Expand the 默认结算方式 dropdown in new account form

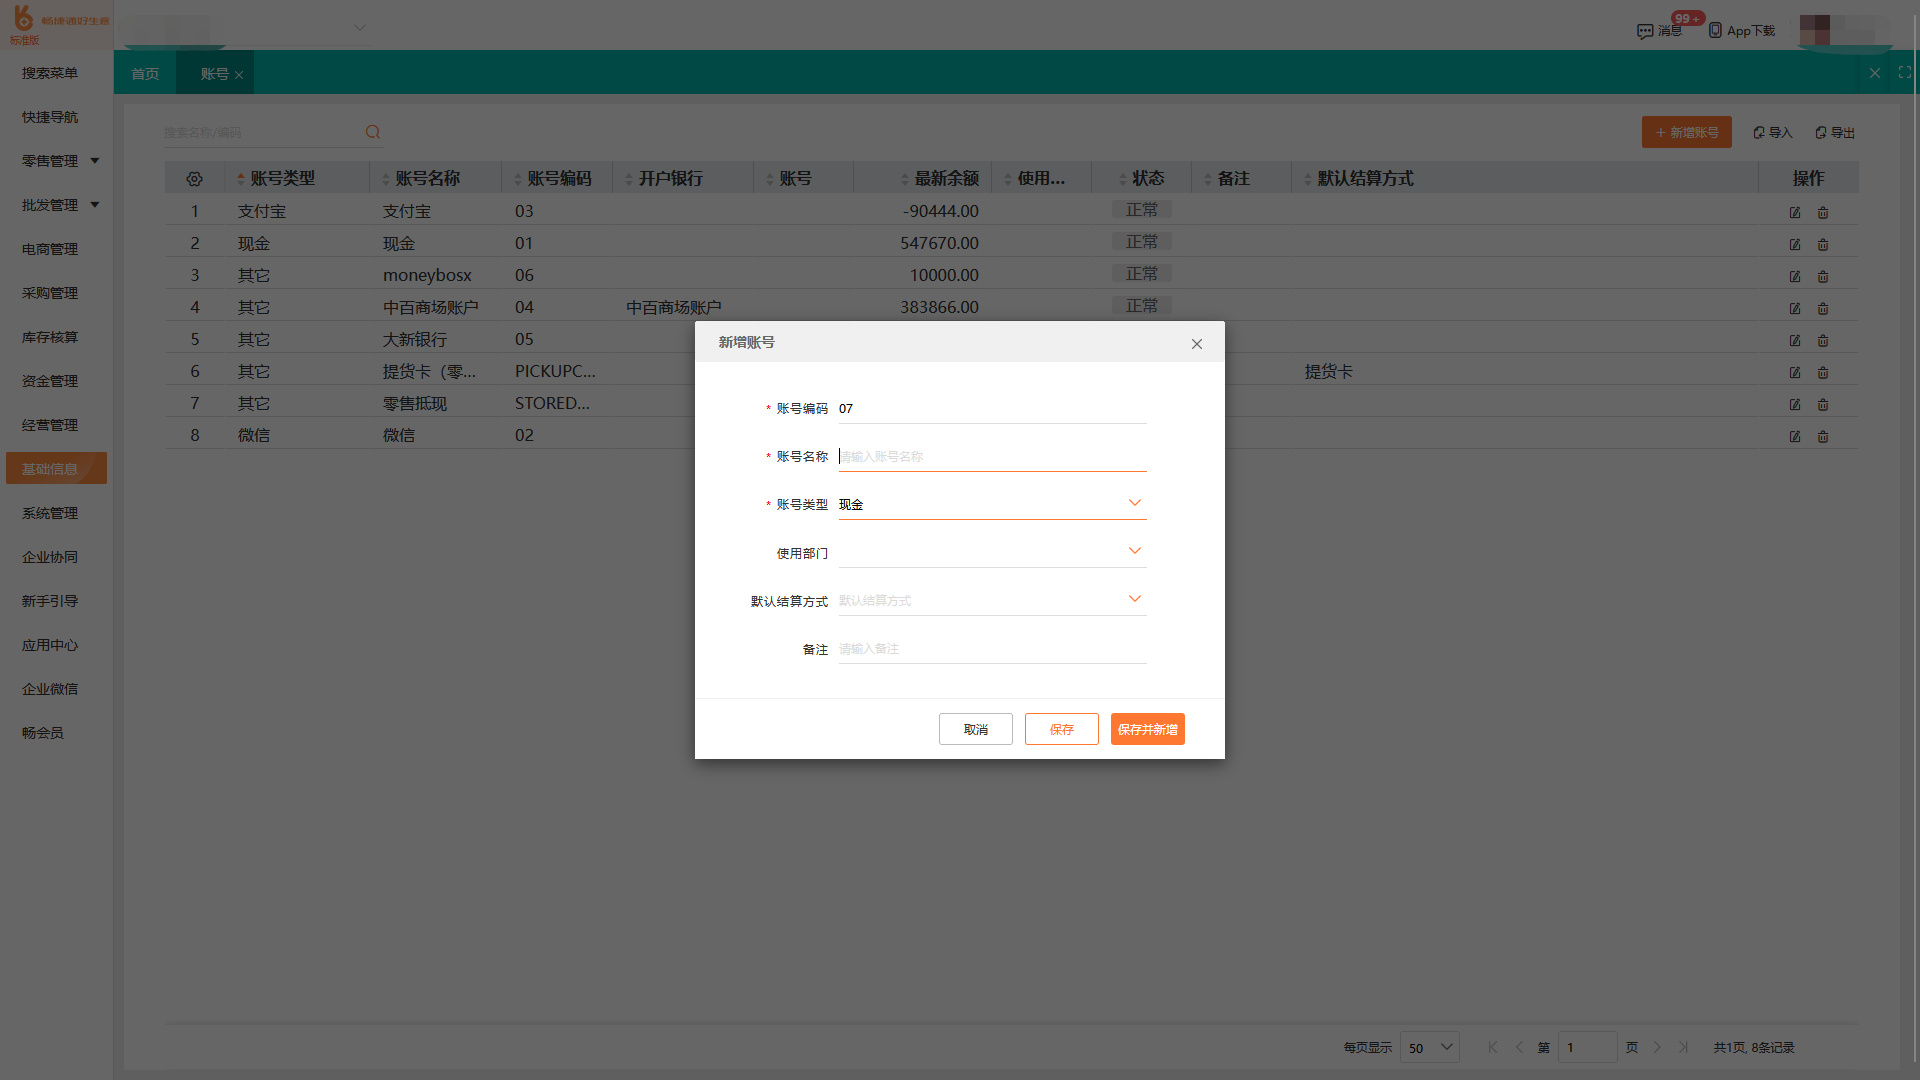[x=1134, y=599]
